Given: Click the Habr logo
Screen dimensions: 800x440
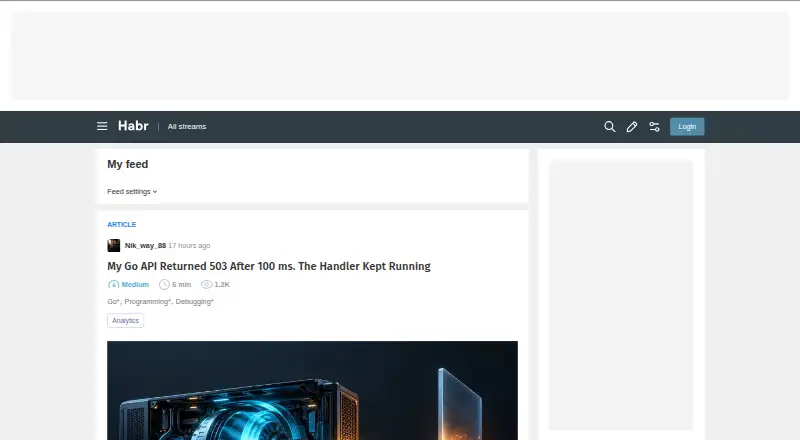Looking at the screenshot, I should click(133, 126).
